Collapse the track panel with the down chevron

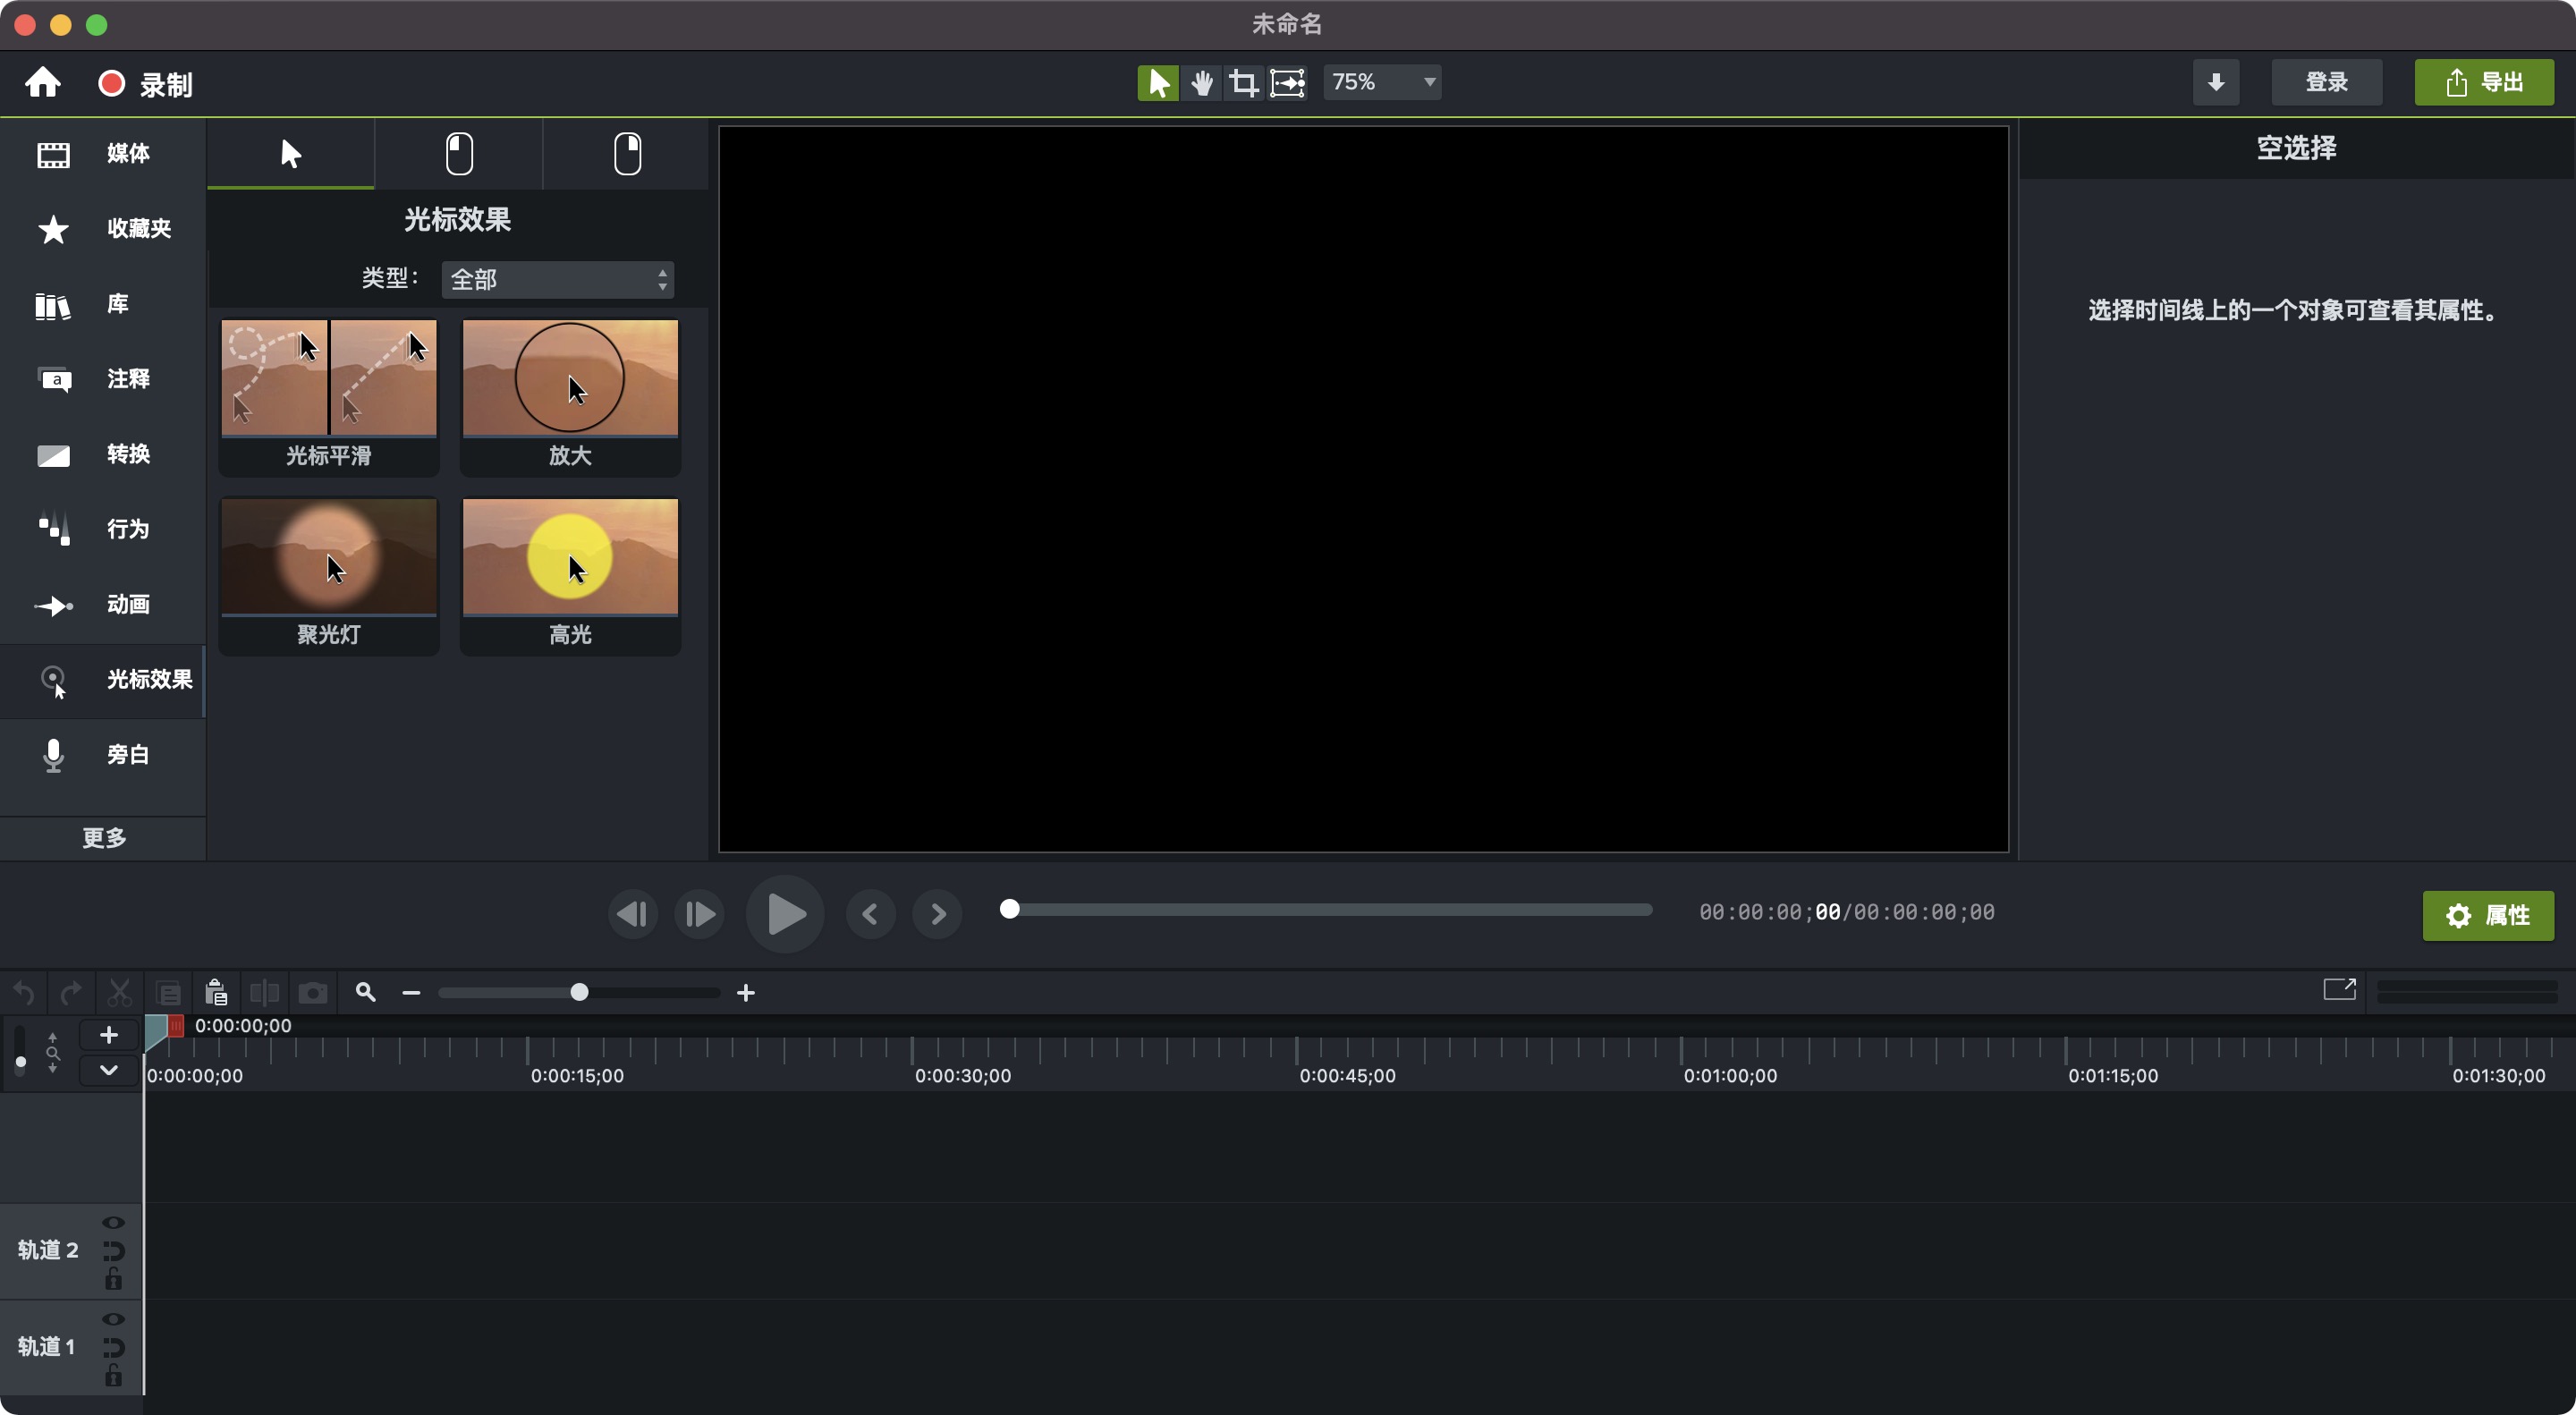[108, 1071]
